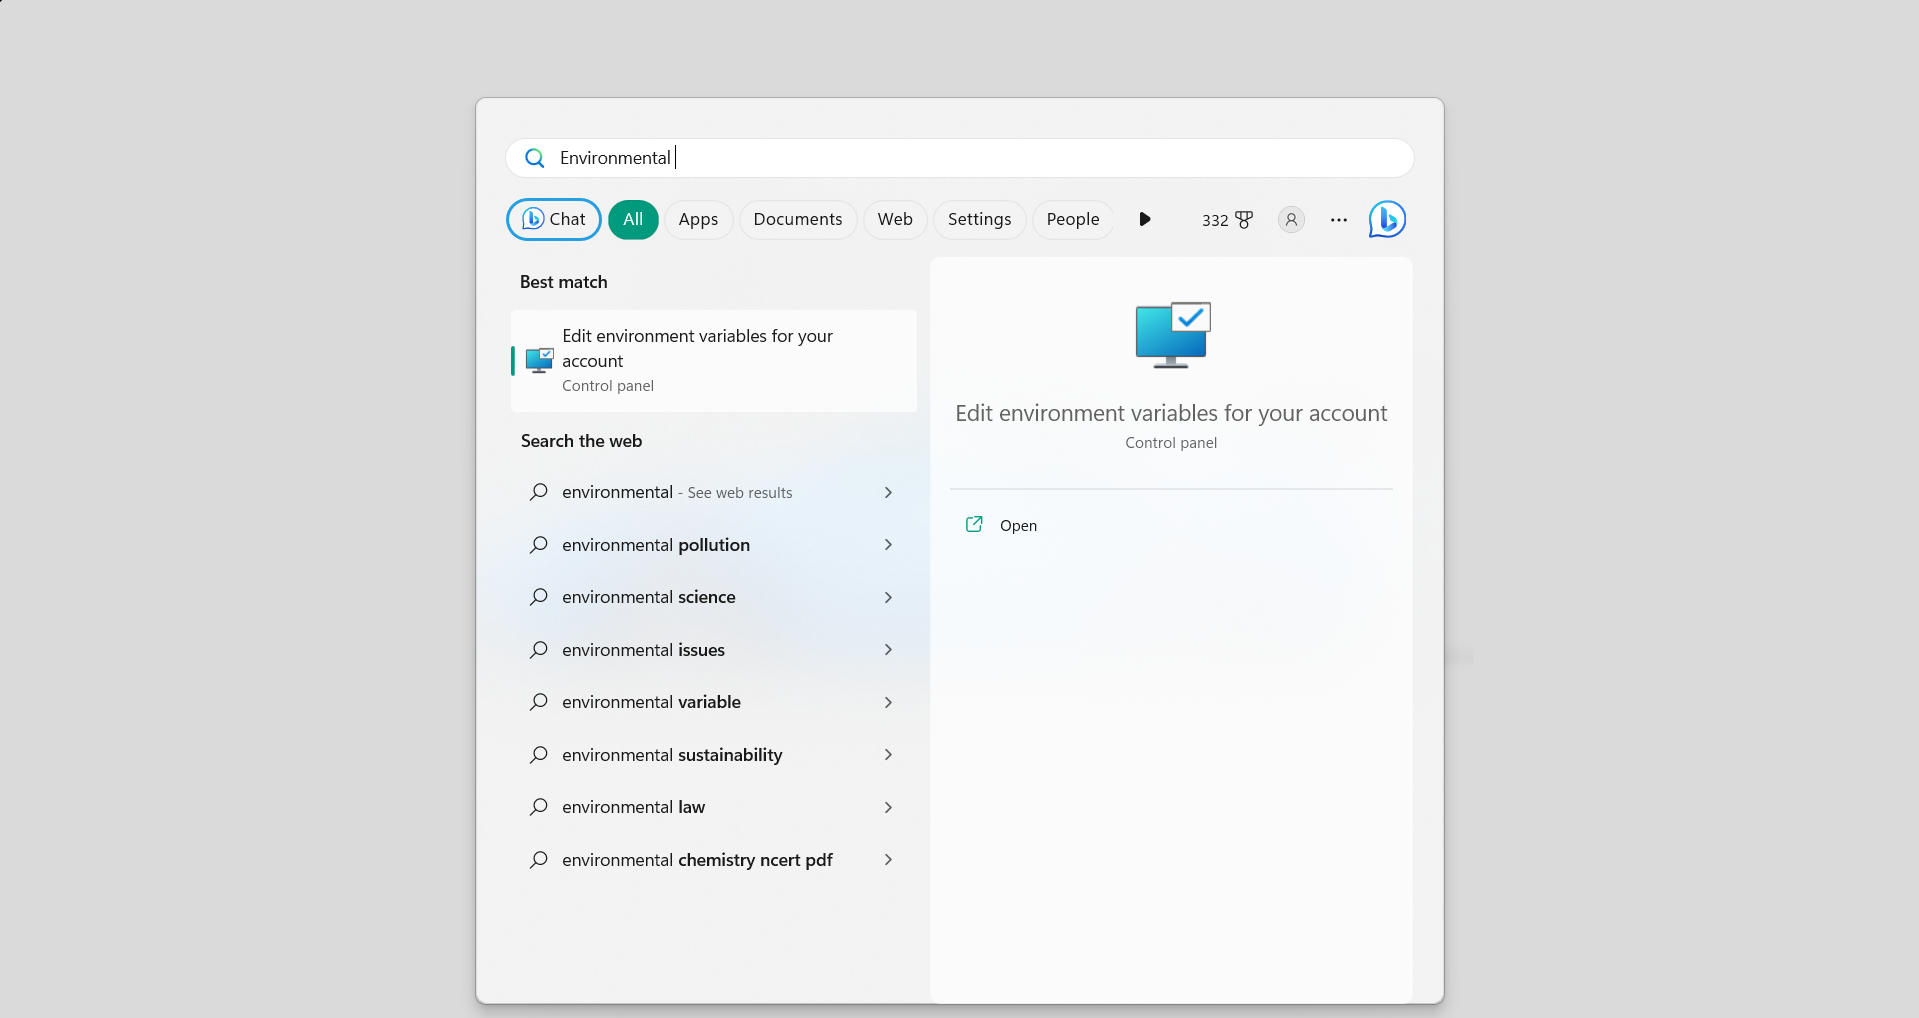
Task: Switch to the Apps filter tab
Action: click(x=698, y=219)
